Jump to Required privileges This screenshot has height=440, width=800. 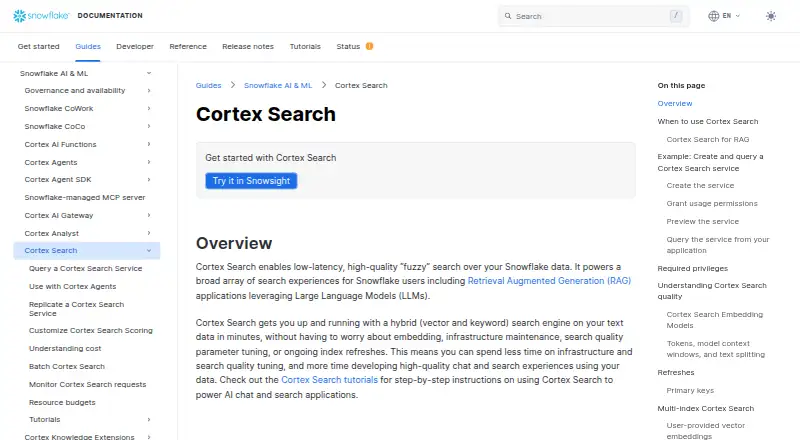click(x=692, y=268)
